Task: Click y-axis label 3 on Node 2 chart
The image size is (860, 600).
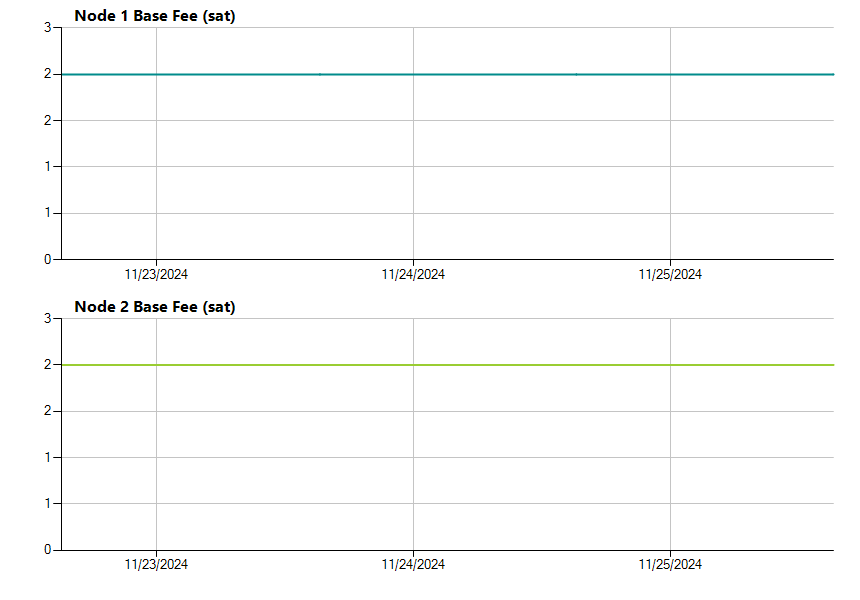Action: coord(47,319)
